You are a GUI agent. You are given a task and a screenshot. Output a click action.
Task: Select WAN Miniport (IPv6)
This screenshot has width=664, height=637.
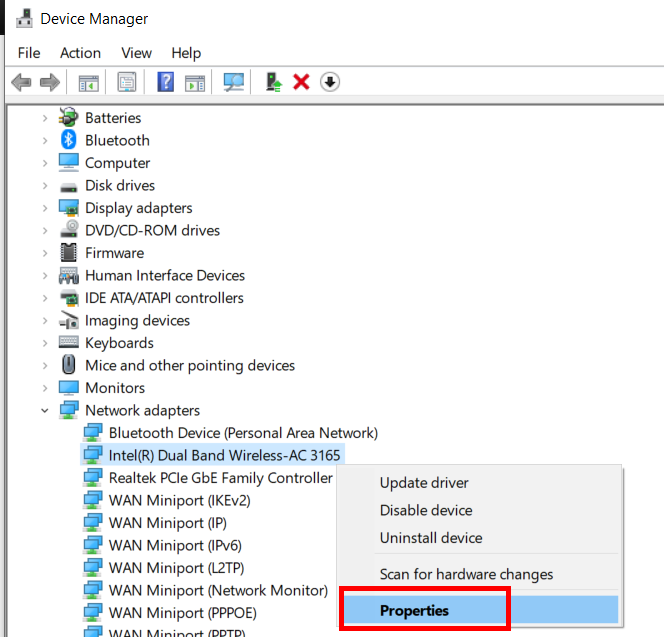[175, 545]
